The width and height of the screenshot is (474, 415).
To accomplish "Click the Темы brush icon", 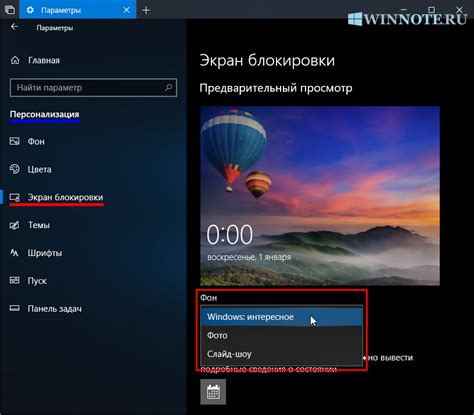I will [x=15, y=225].
